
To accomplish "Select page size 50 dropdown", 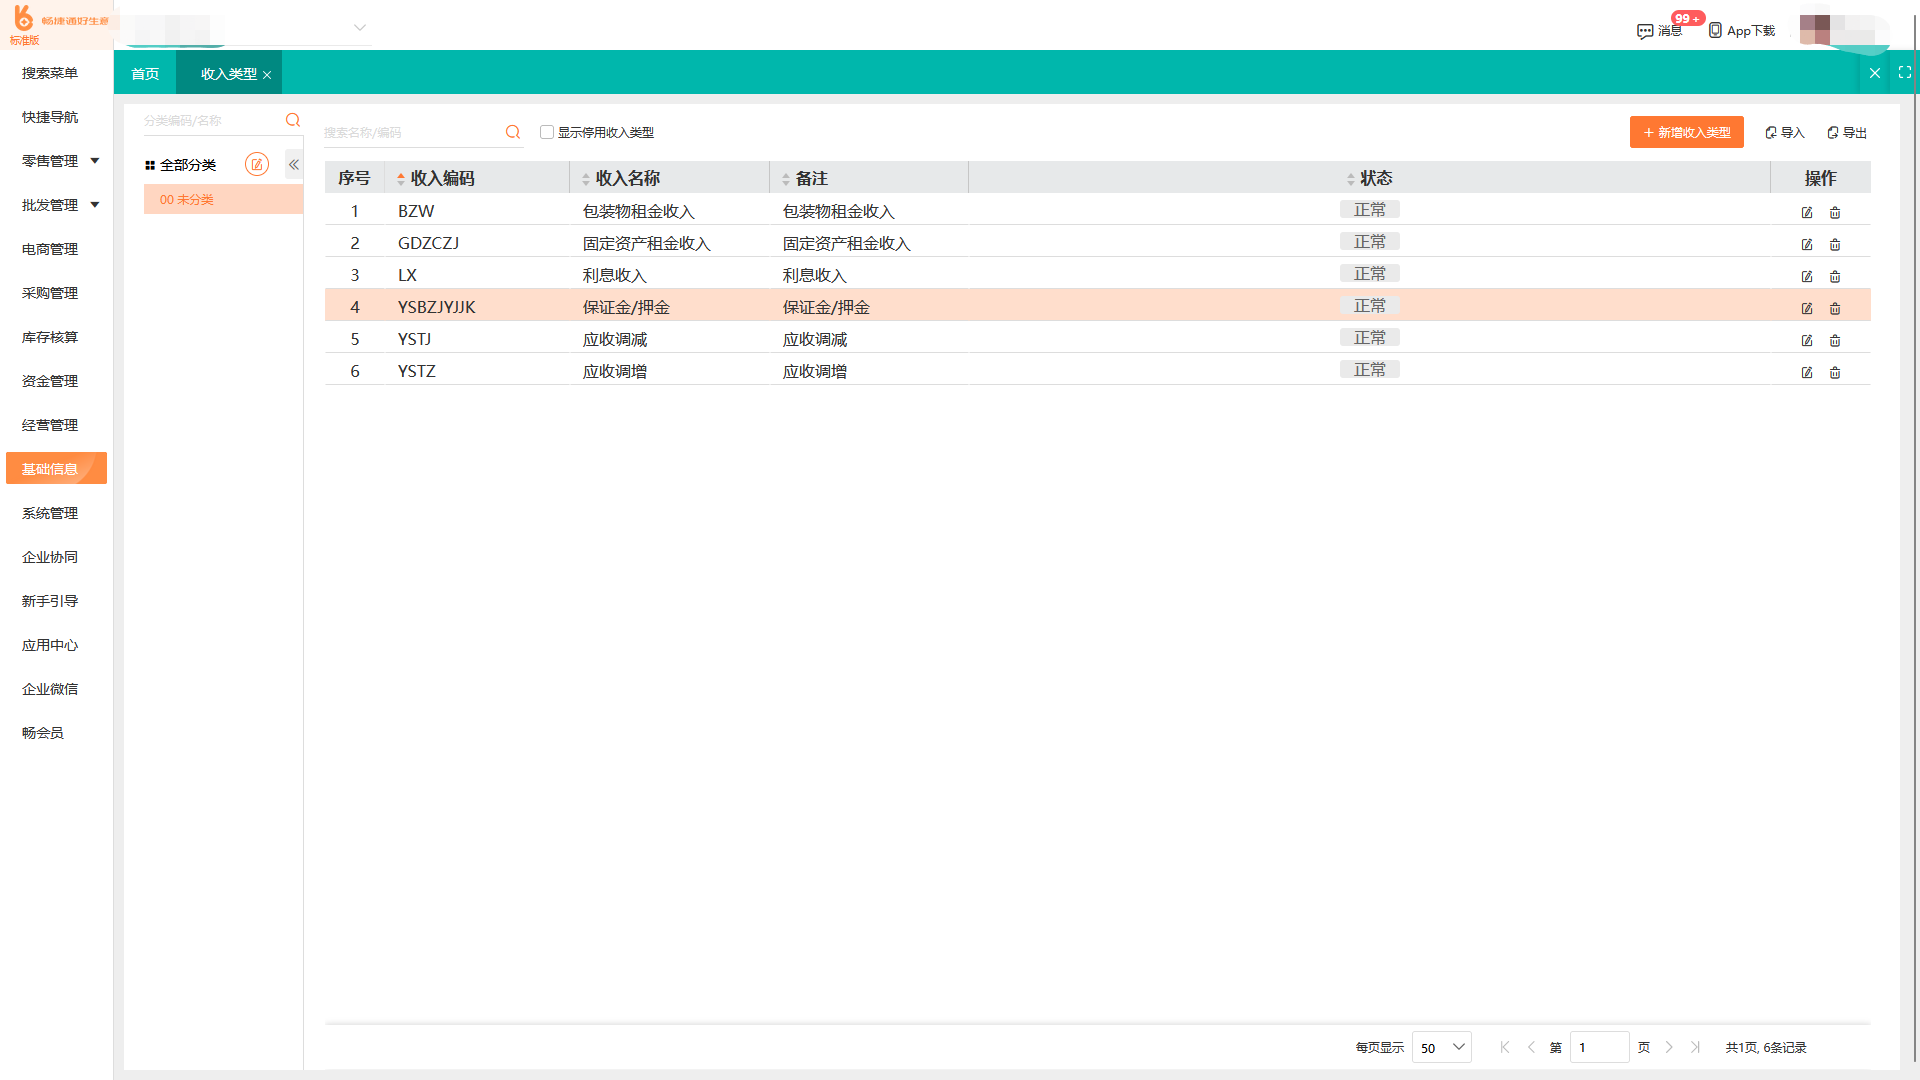I will 1439,1047.
